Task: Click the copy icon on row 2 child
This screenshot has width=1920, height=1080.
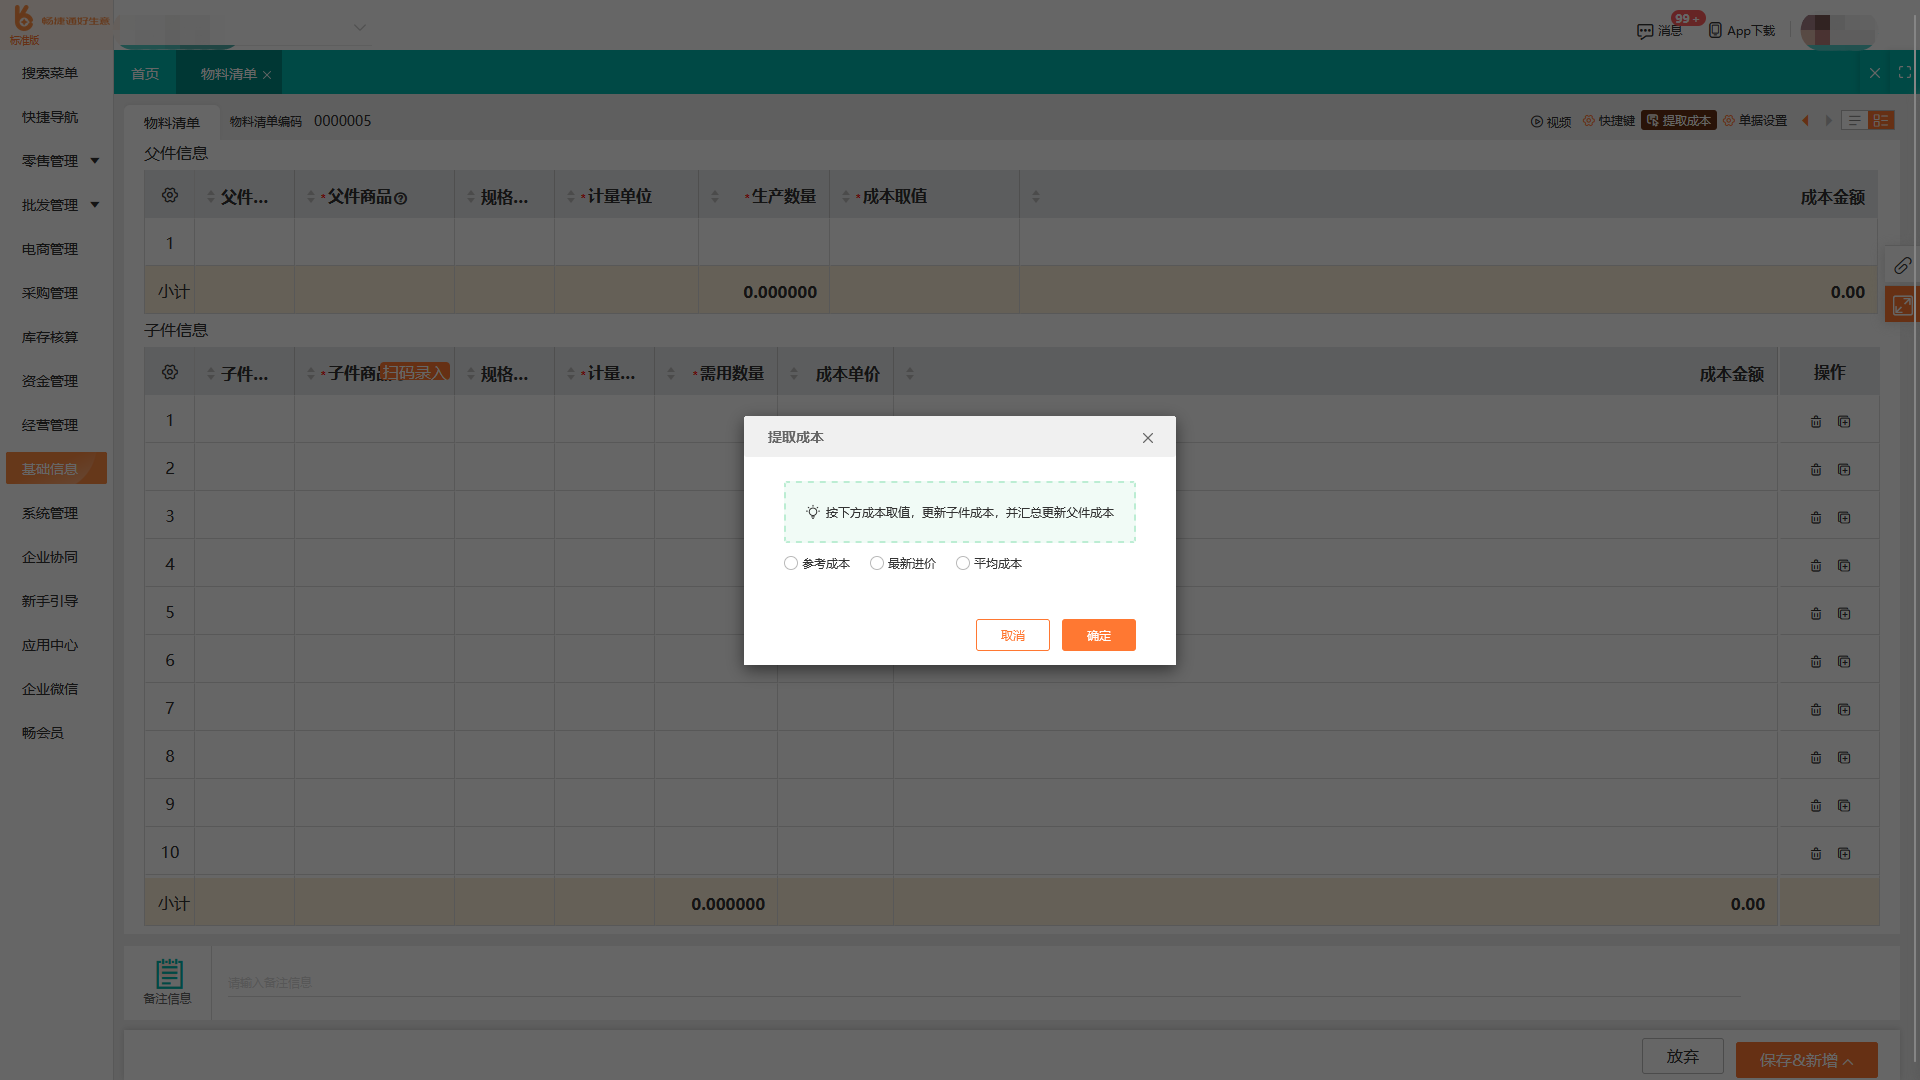Action: (1844, 468)
